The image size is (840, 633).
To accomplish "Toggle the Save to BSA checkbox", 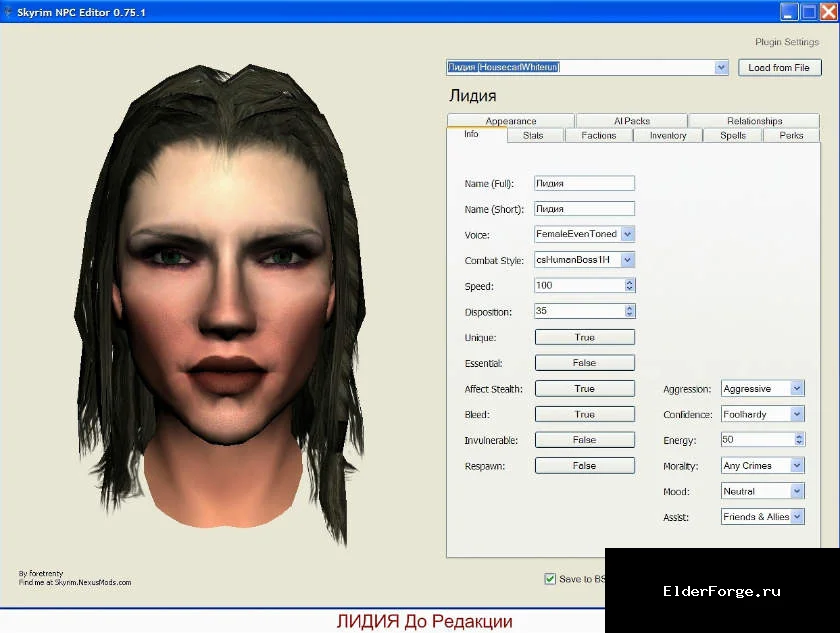I will [550, 579].
